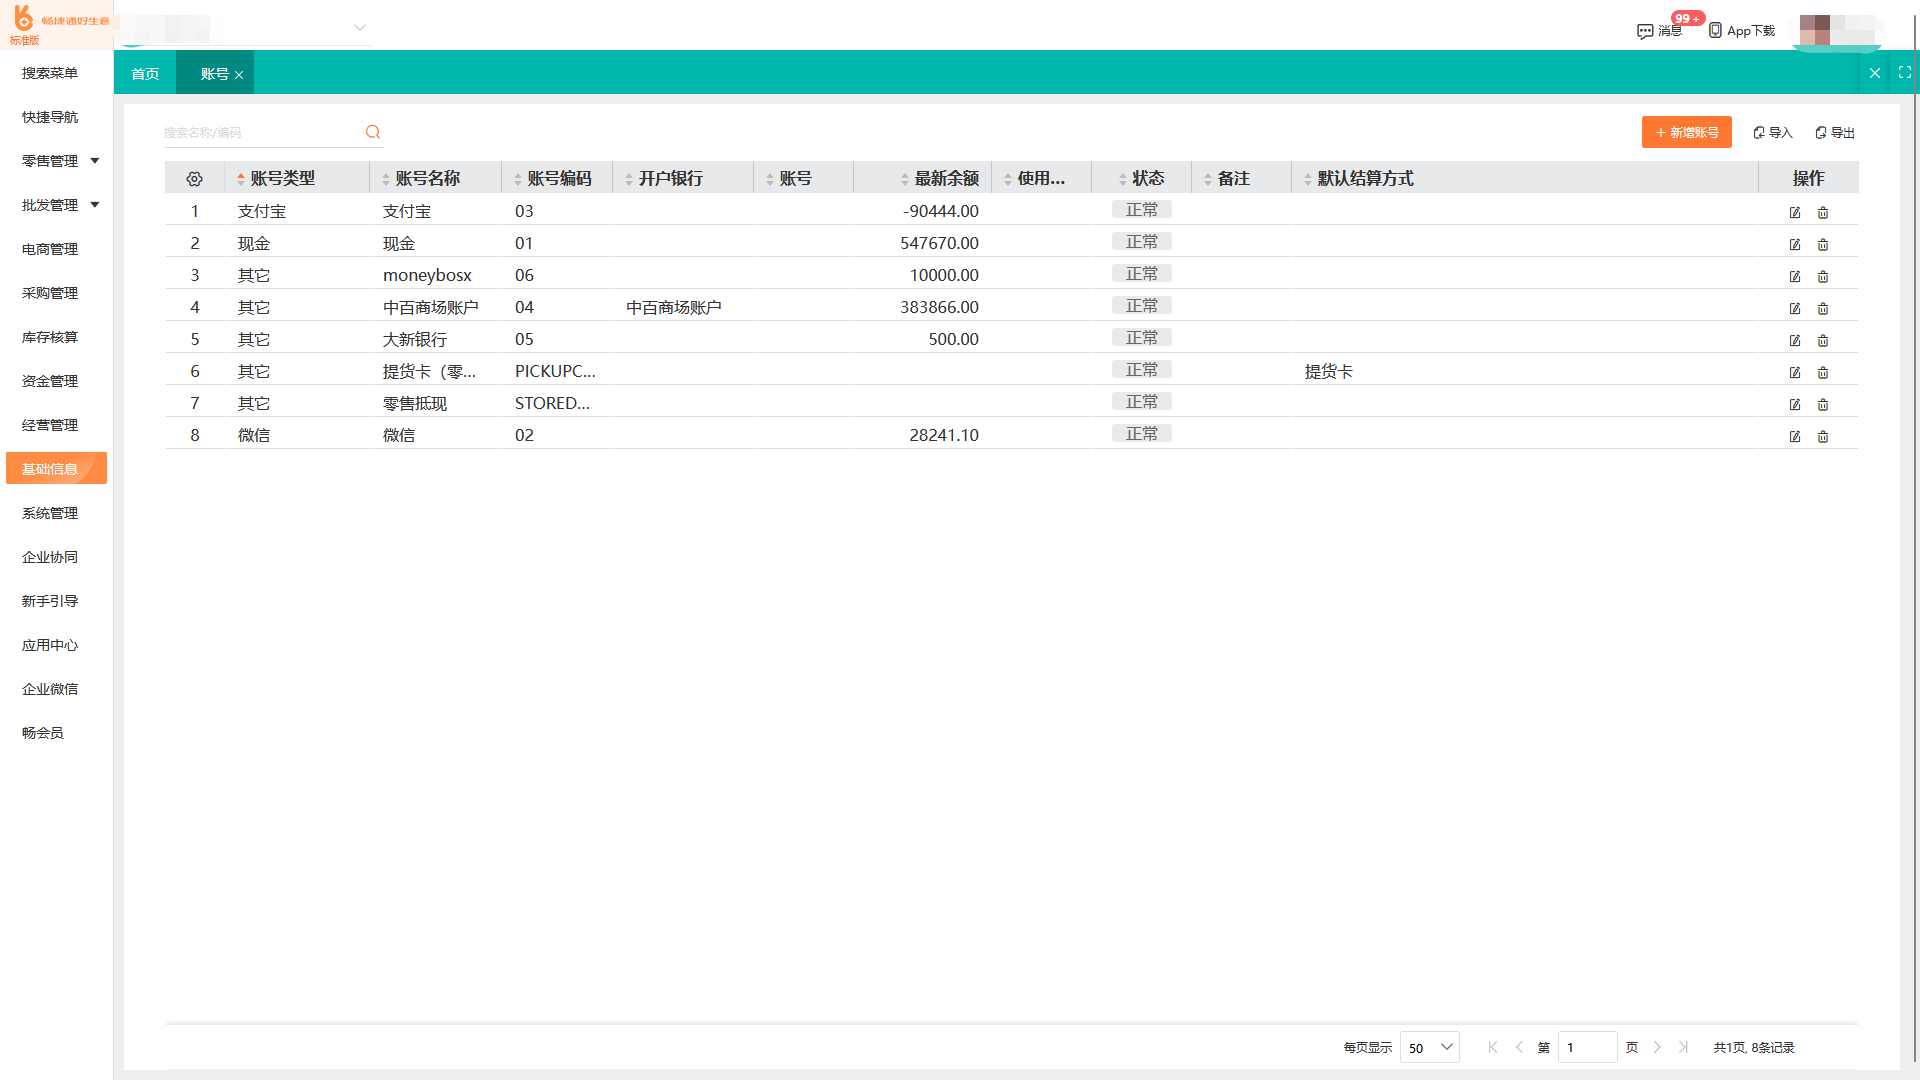1920x1080 pixels.
Task: Click the import 导入 icon button
Action: click(x=1775, y=132)
